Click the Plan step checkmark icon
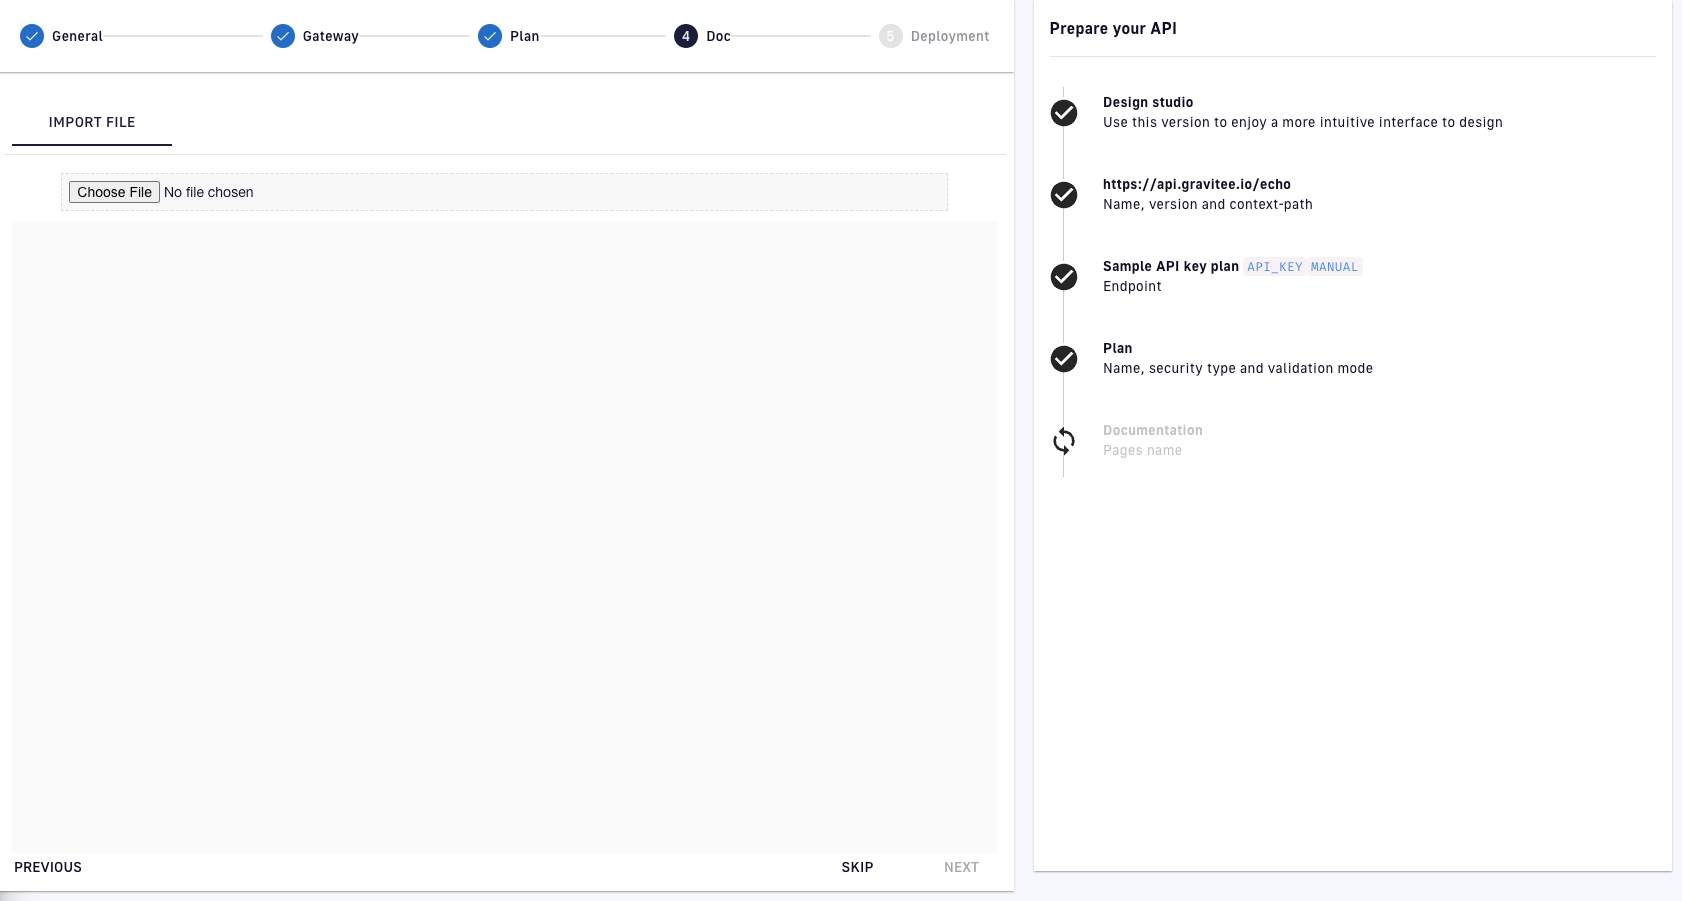 click(x=490, y=36)
